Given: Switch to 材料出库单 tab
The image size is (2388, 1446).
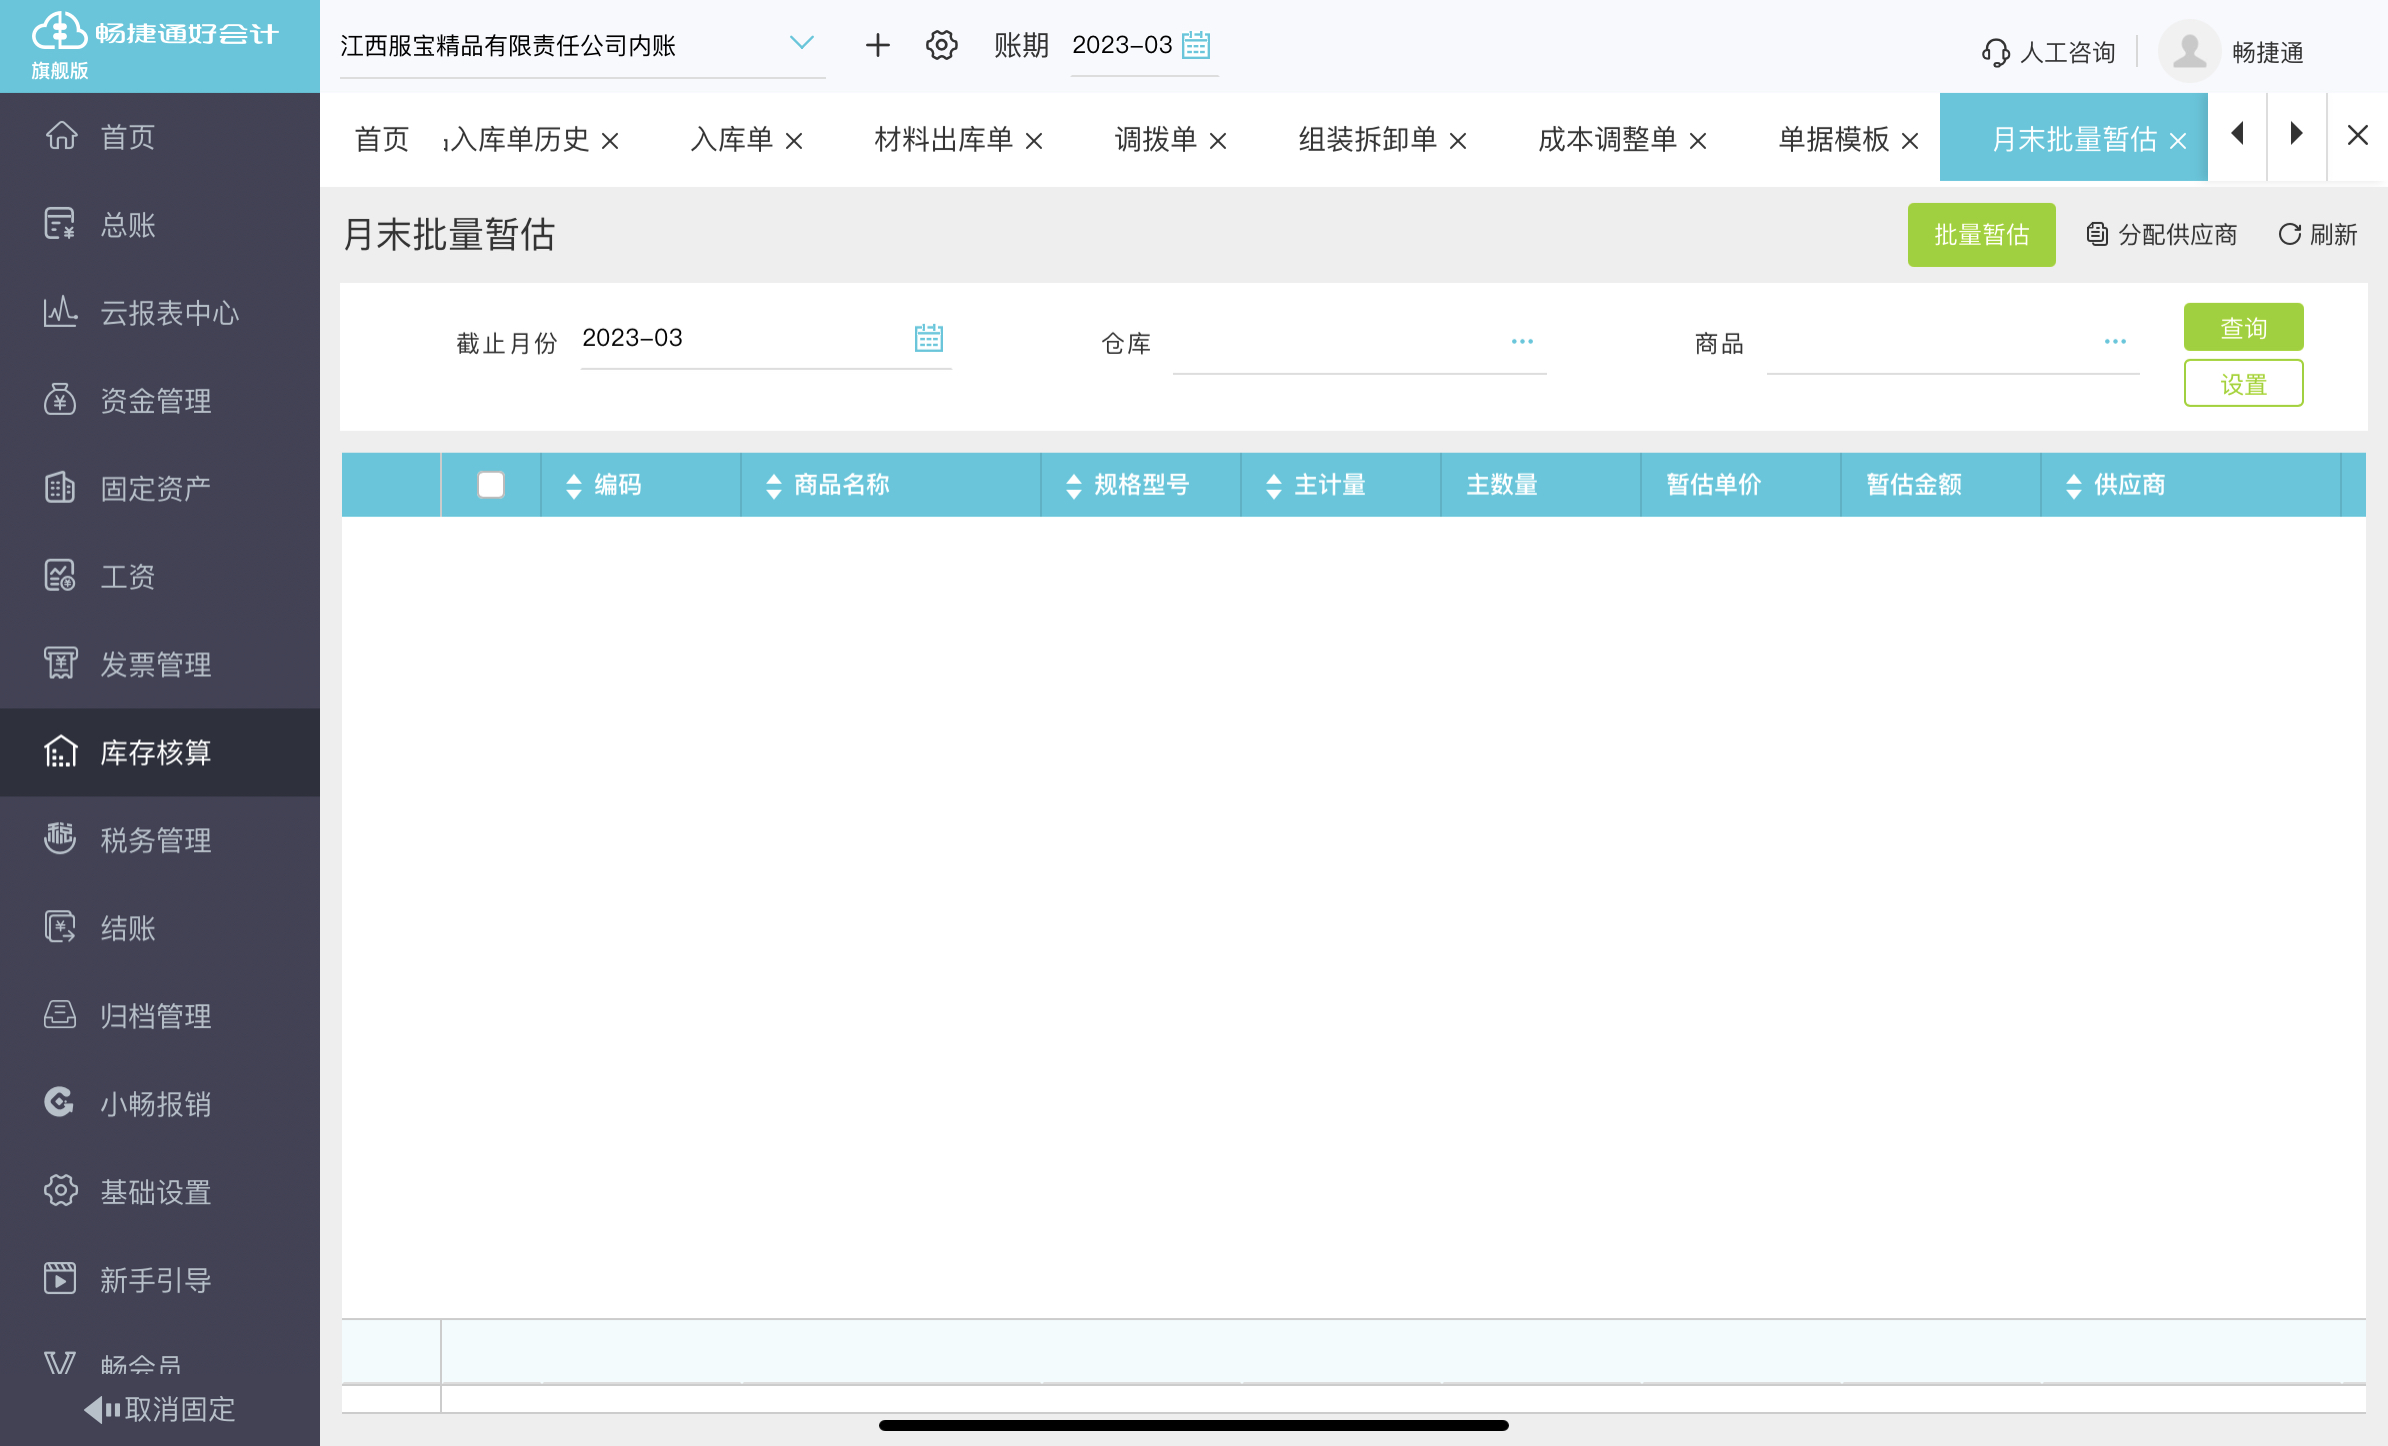Looking at the screenshot, I should (x=943, y=140).
